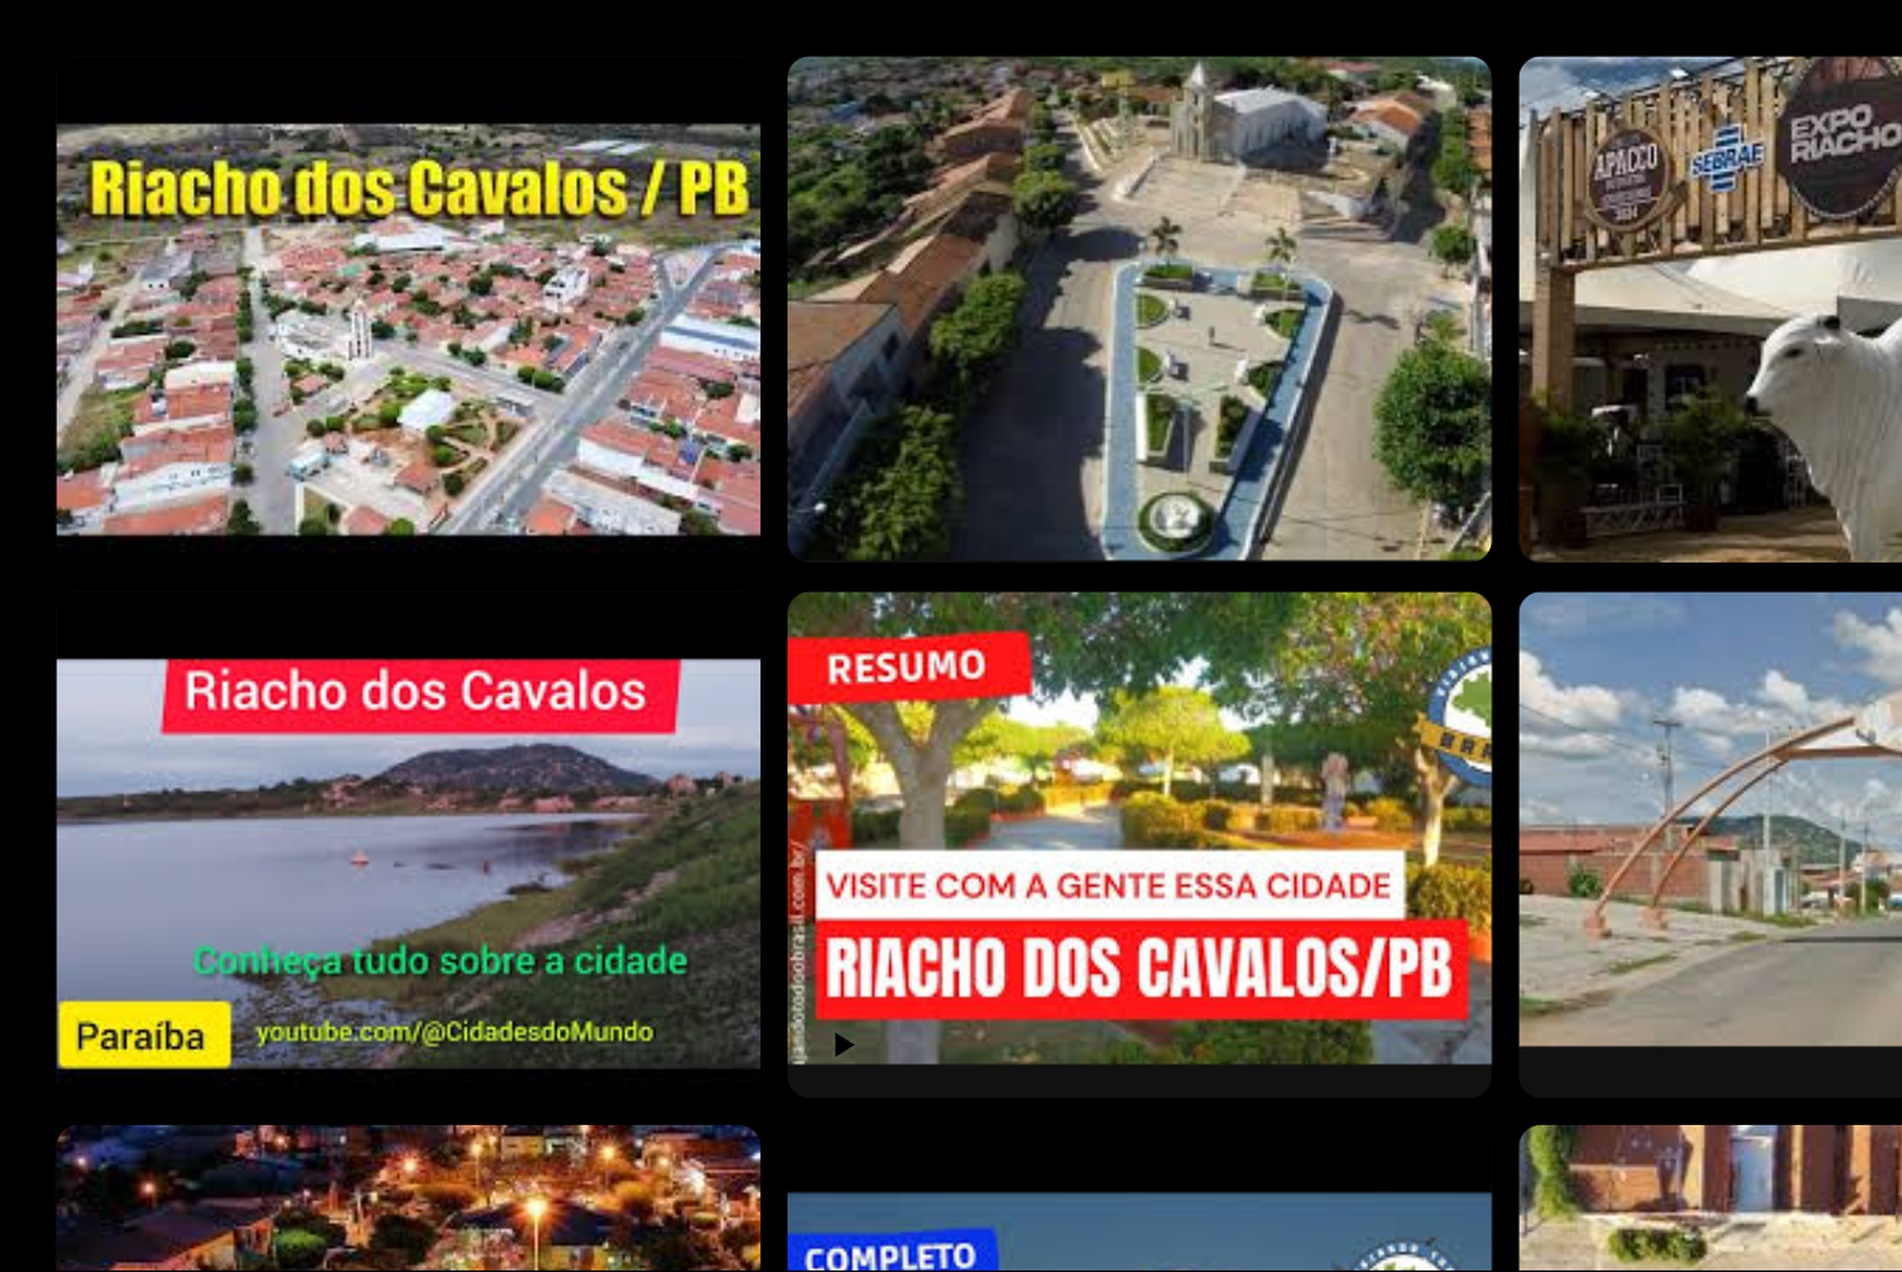Open the church plaza aerial thumbnail

pyautogui.click(x=1139, y=308)
